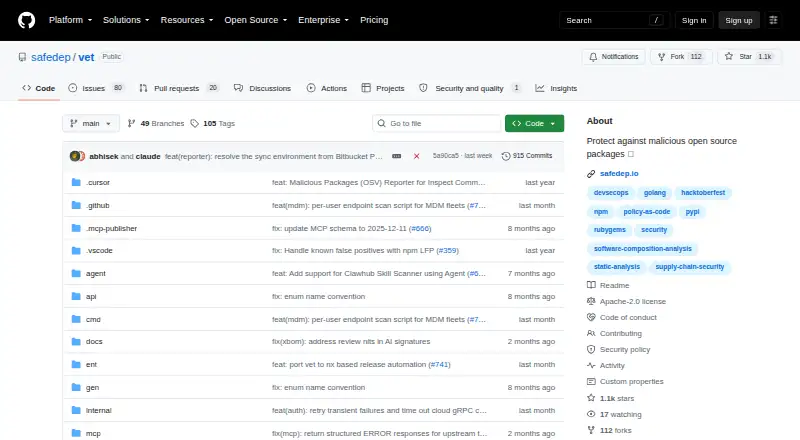Open the green Code dropdown button
The width and height of the screenshot is (800, 440).
point(534,124)
